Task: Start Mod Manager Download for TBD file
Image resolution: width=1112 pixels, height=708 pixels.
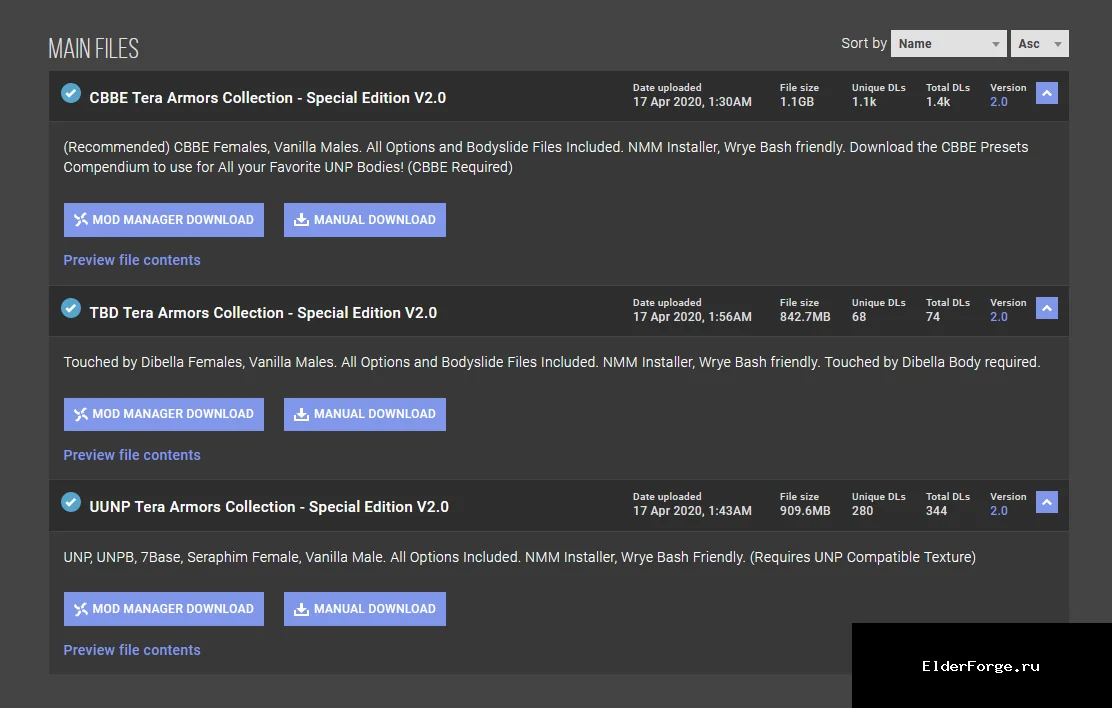Action: [164, 414]
